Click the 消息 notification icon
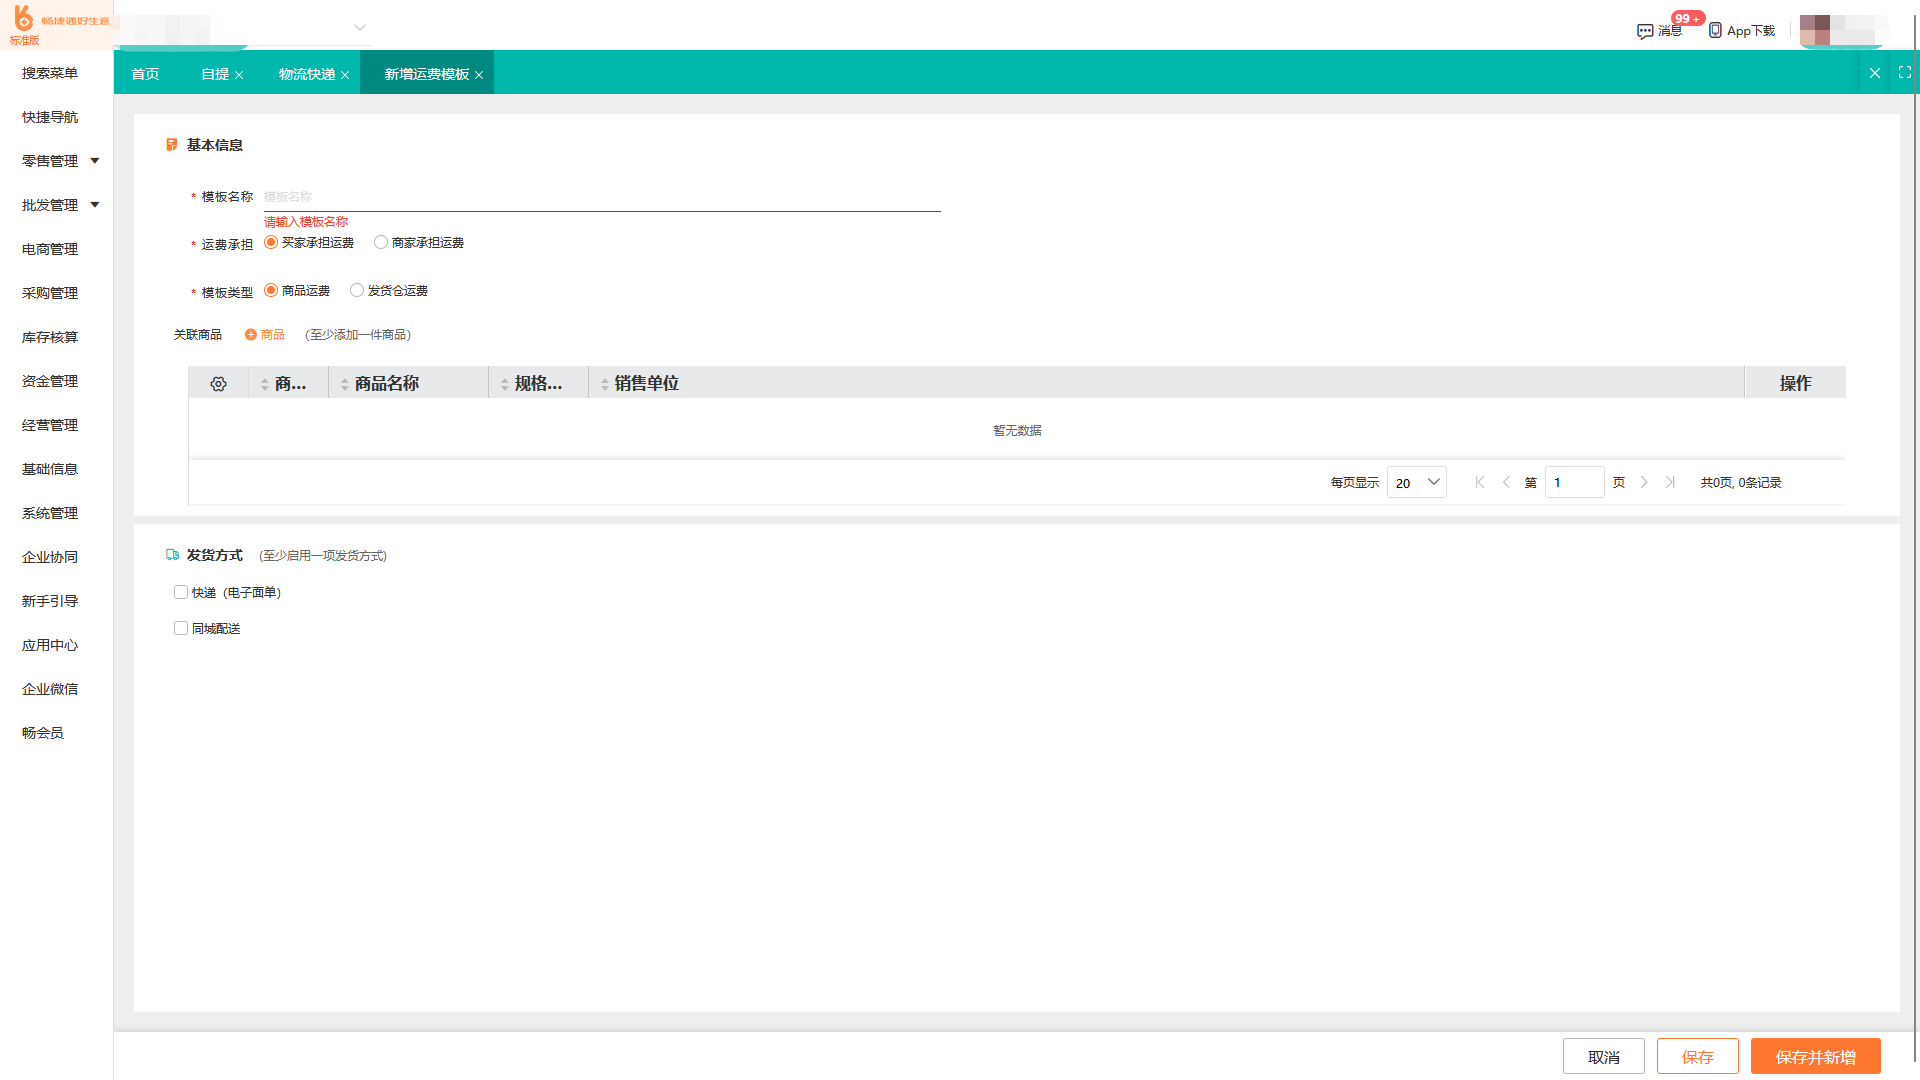The image size is (1920, 1080). (1659, 29)
